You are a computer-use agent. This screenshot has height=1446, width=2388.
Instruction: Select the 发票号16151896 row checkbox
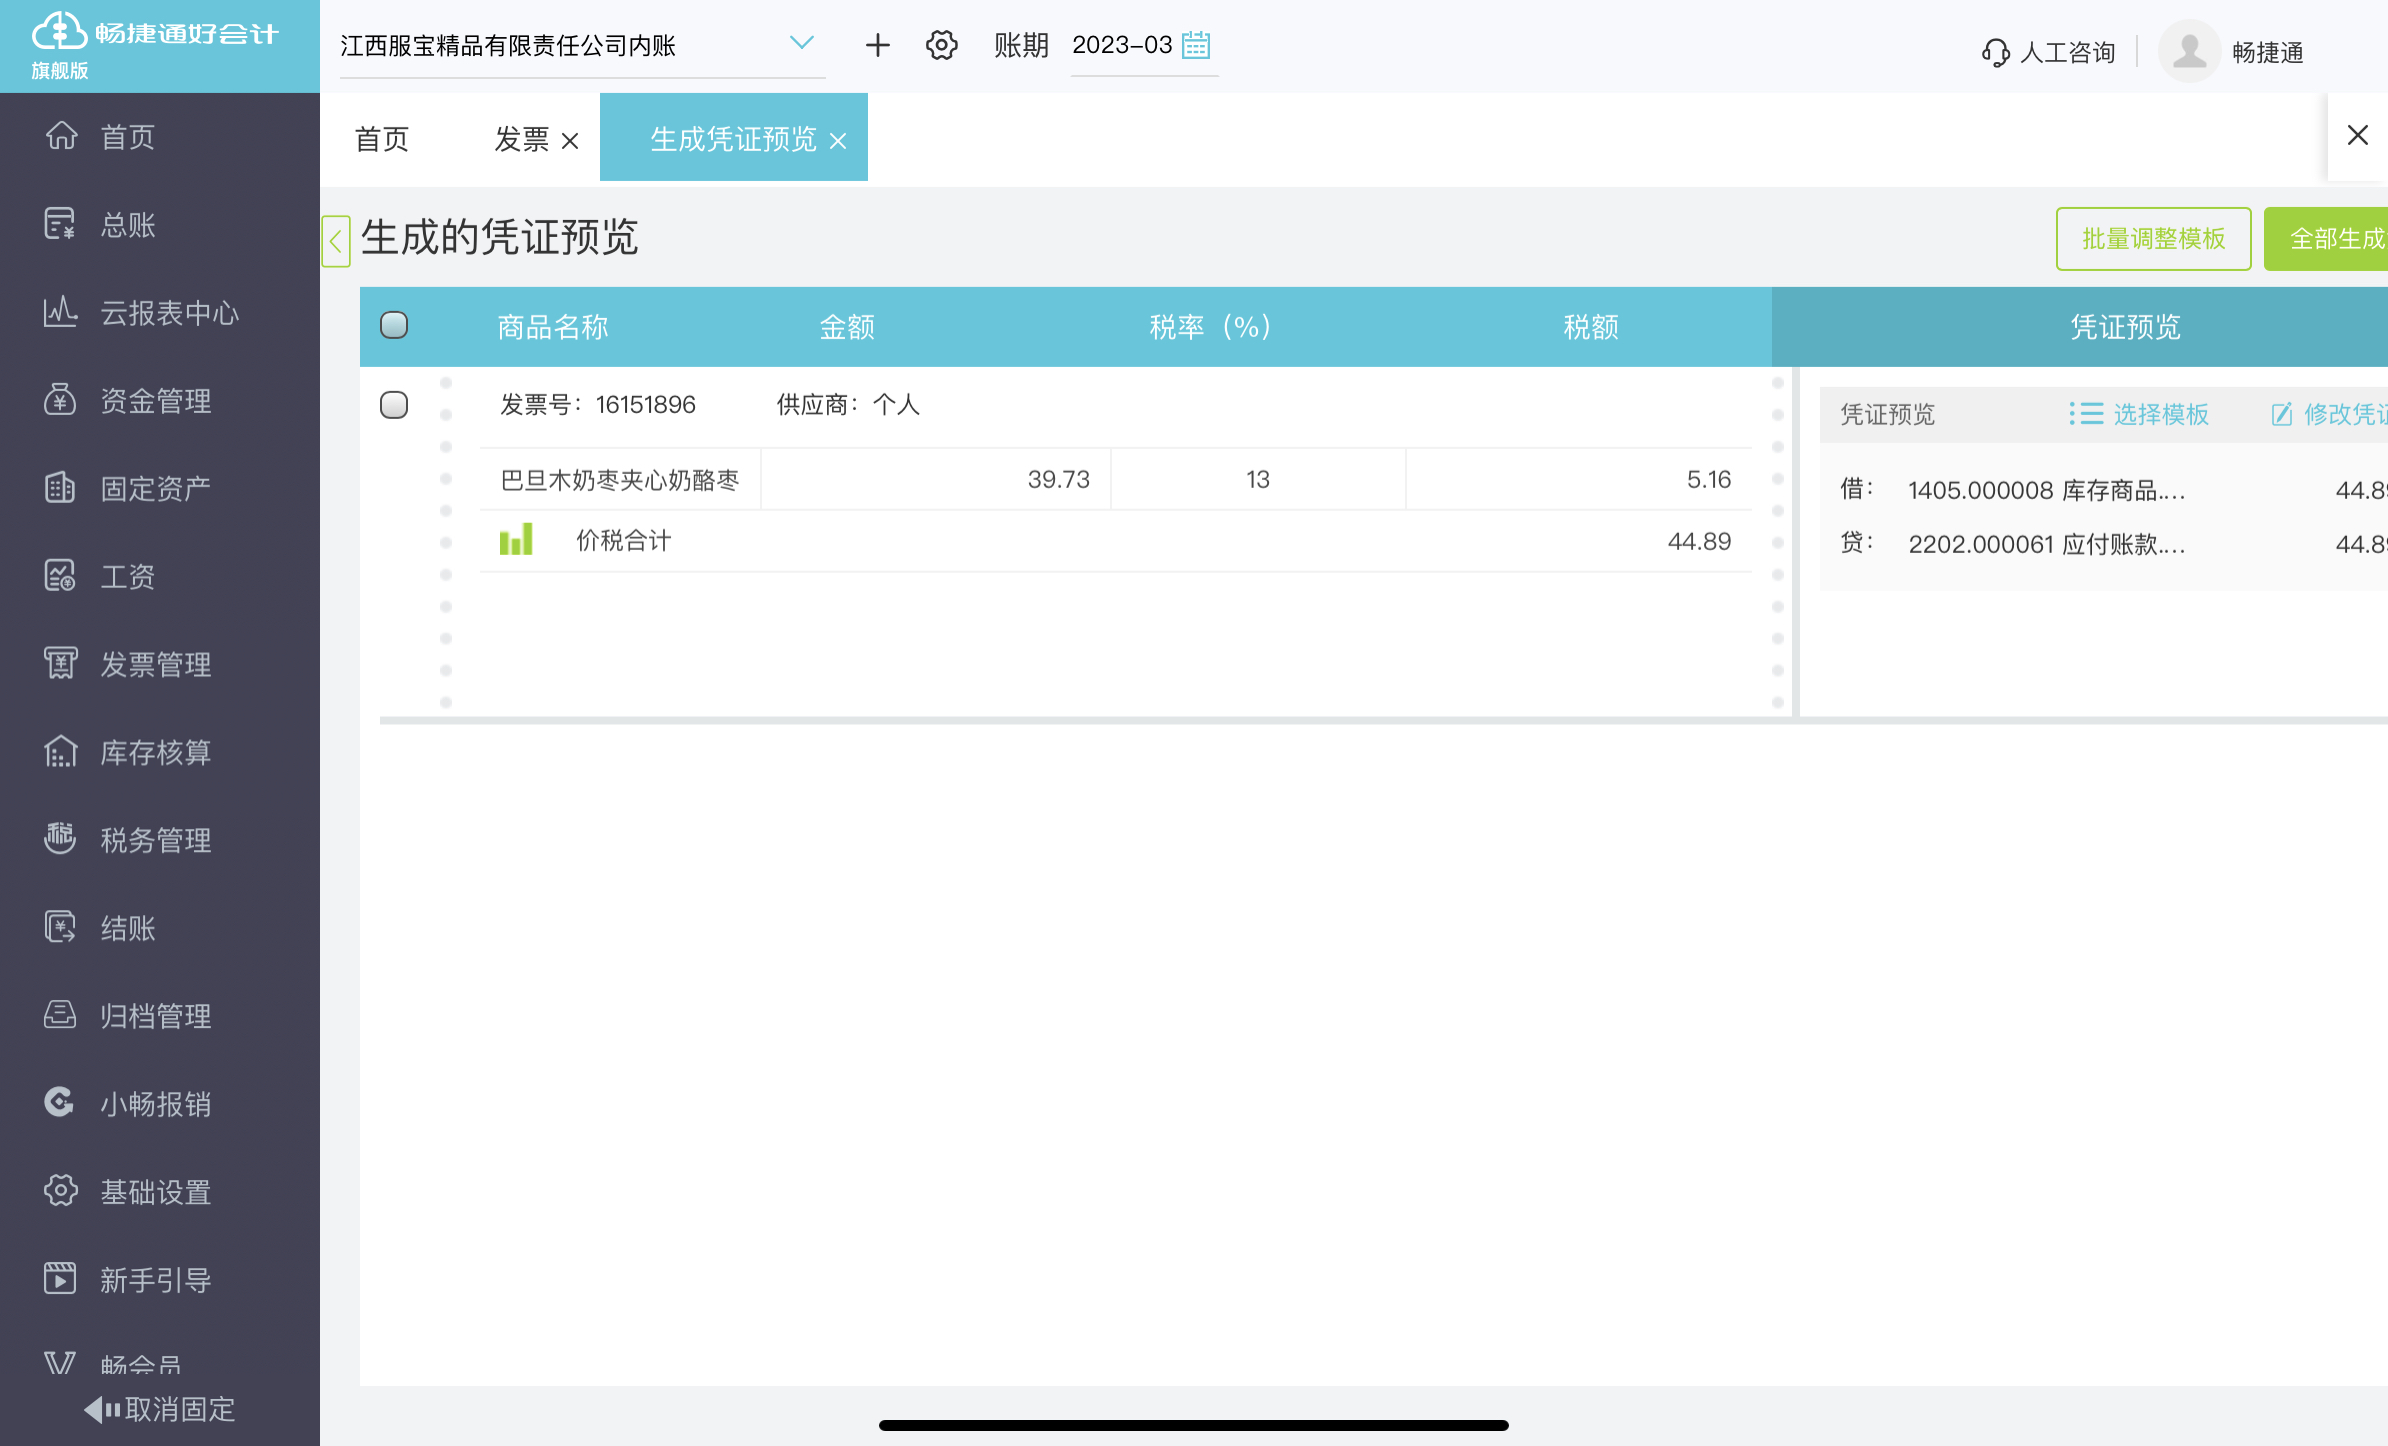pyautogui.click(x=394, y=404)
